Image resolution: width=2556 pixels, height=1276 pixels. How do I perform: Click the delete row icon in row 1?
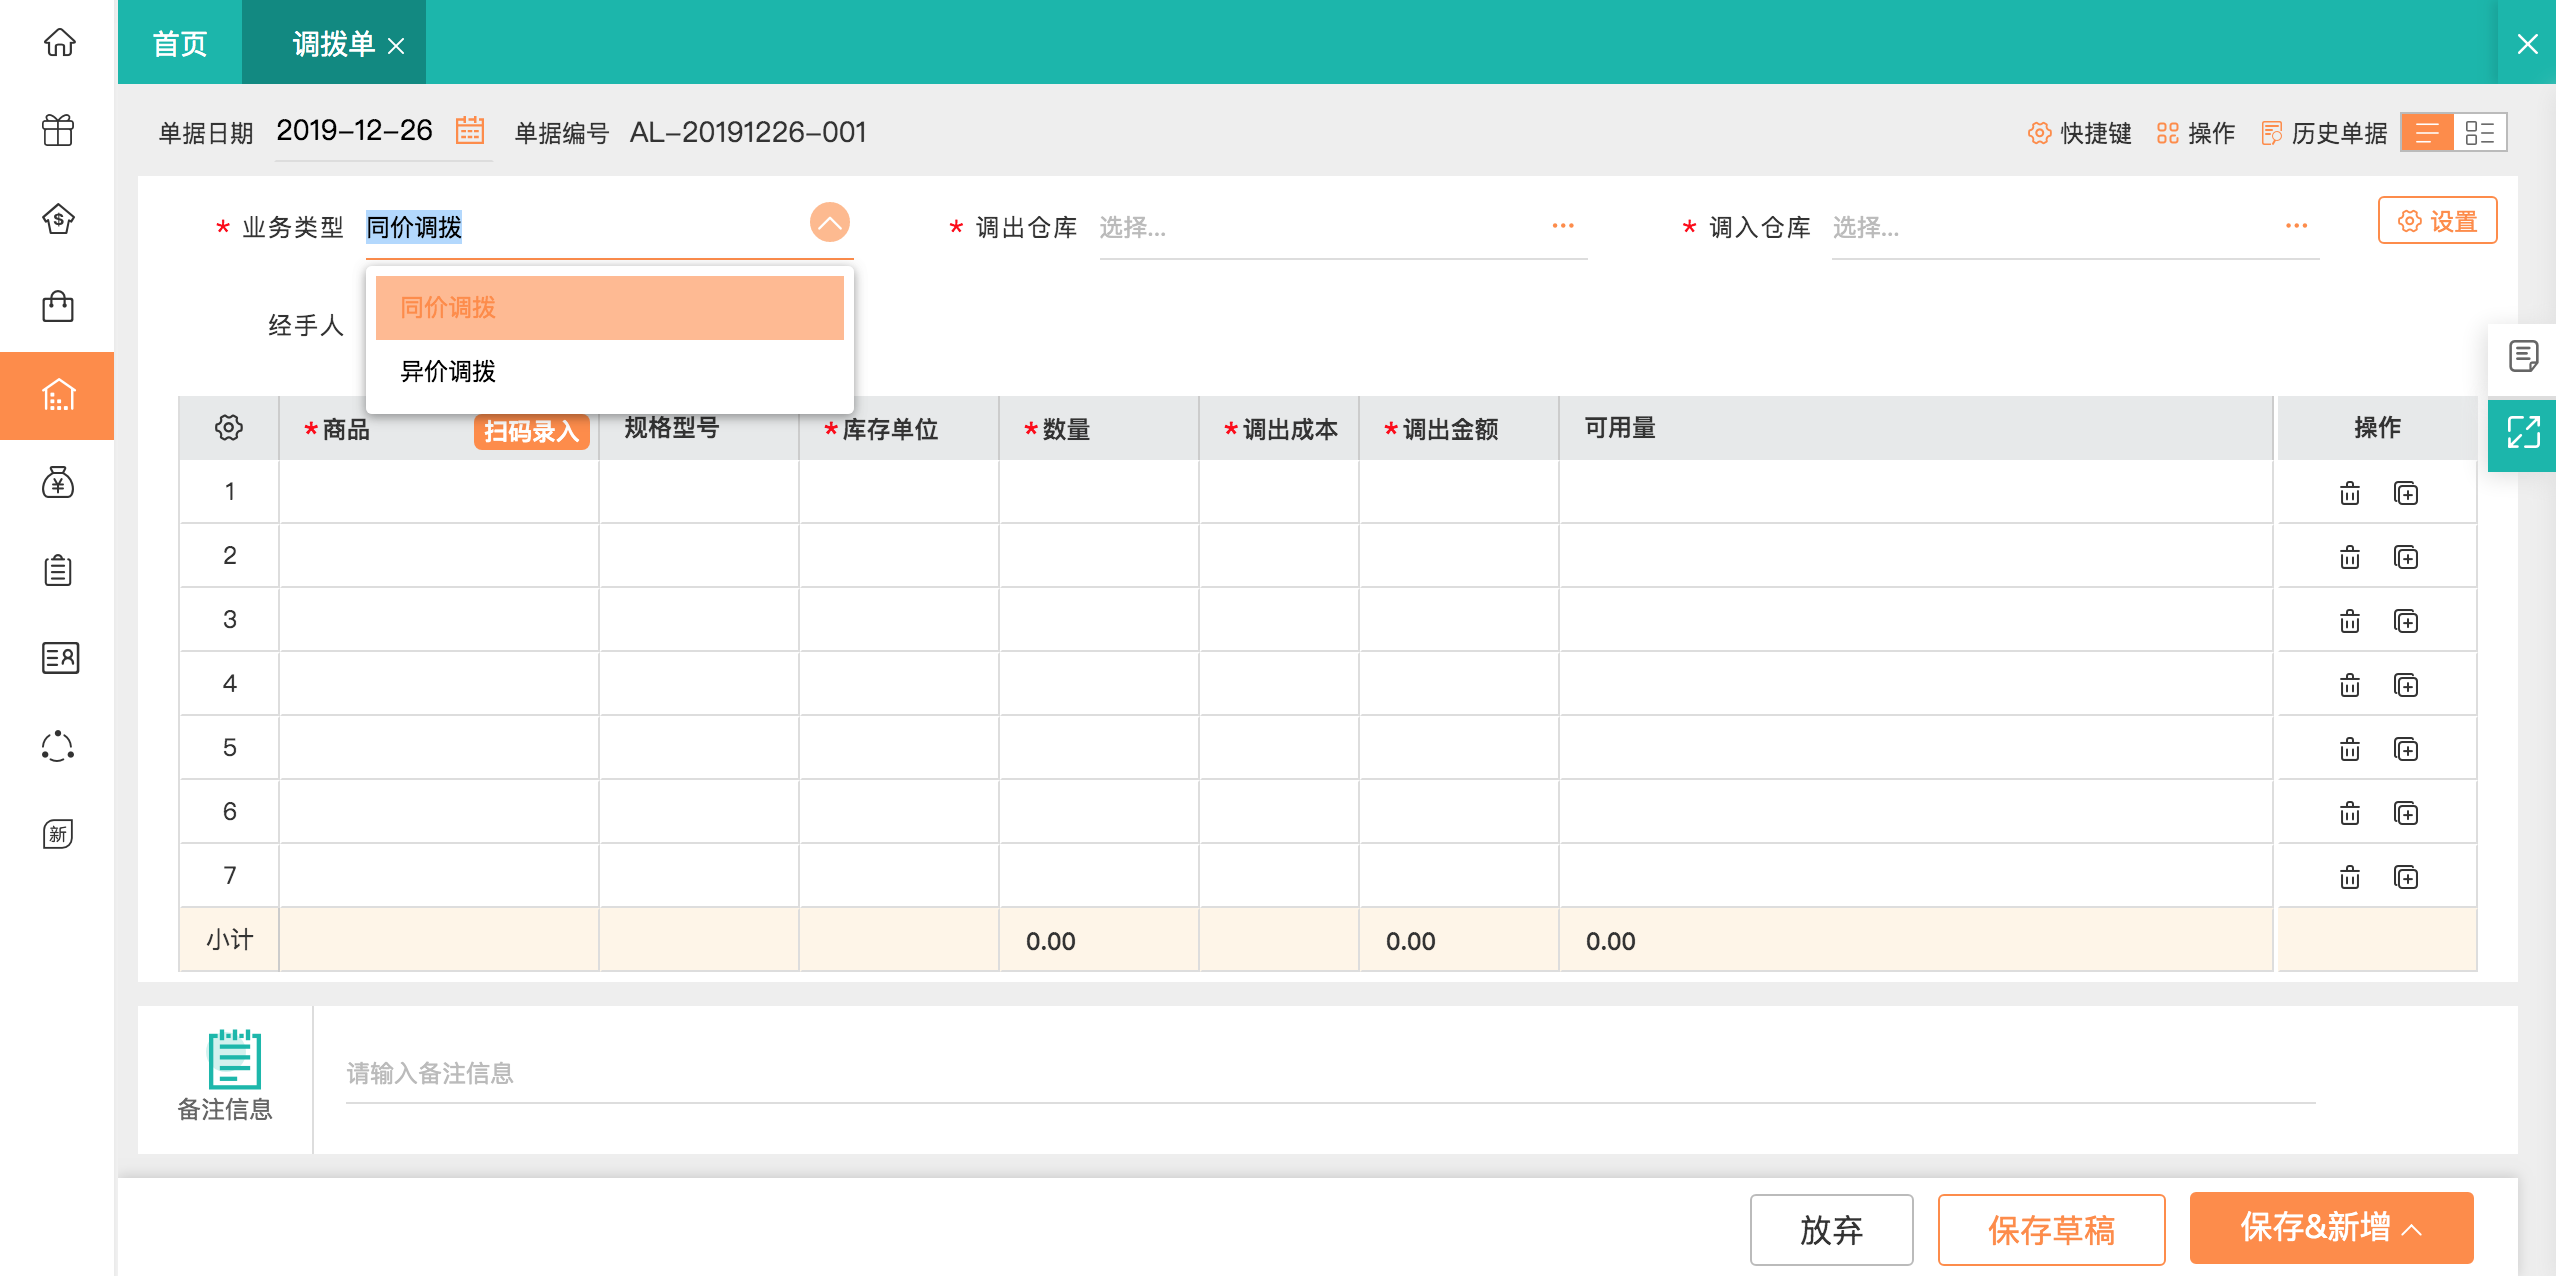2349,492
